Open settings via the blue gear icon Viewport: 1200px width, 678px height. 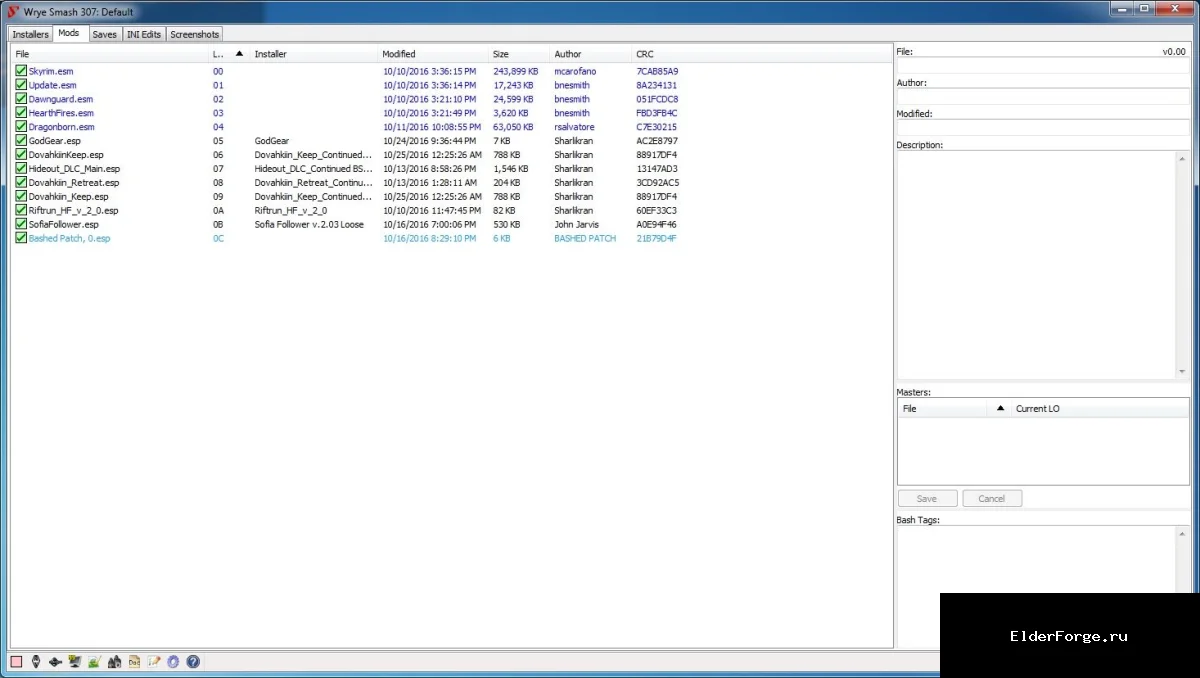point(173,662)
